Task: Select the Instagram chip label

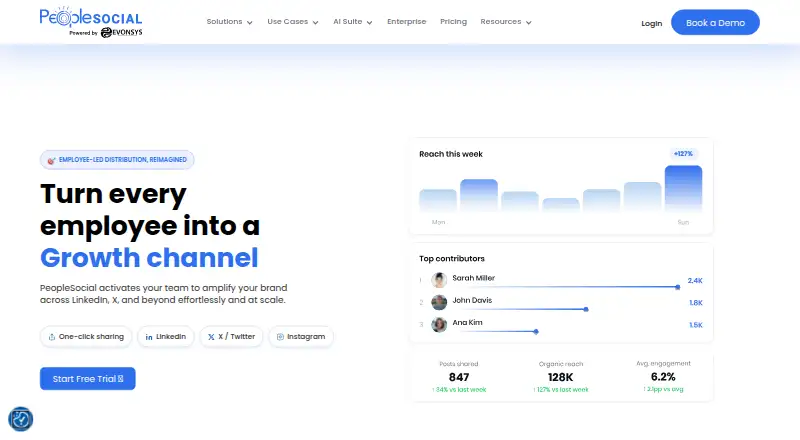Action: point(306,337)
